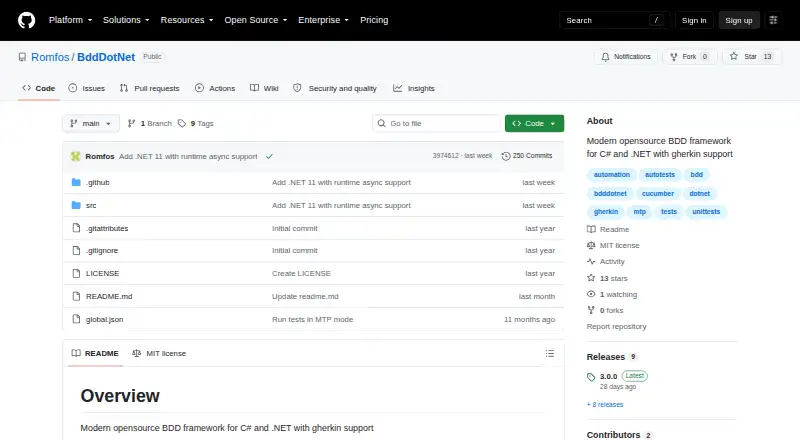Open the Releases heading link
The image size is (800, 440).
coord(611,357)
